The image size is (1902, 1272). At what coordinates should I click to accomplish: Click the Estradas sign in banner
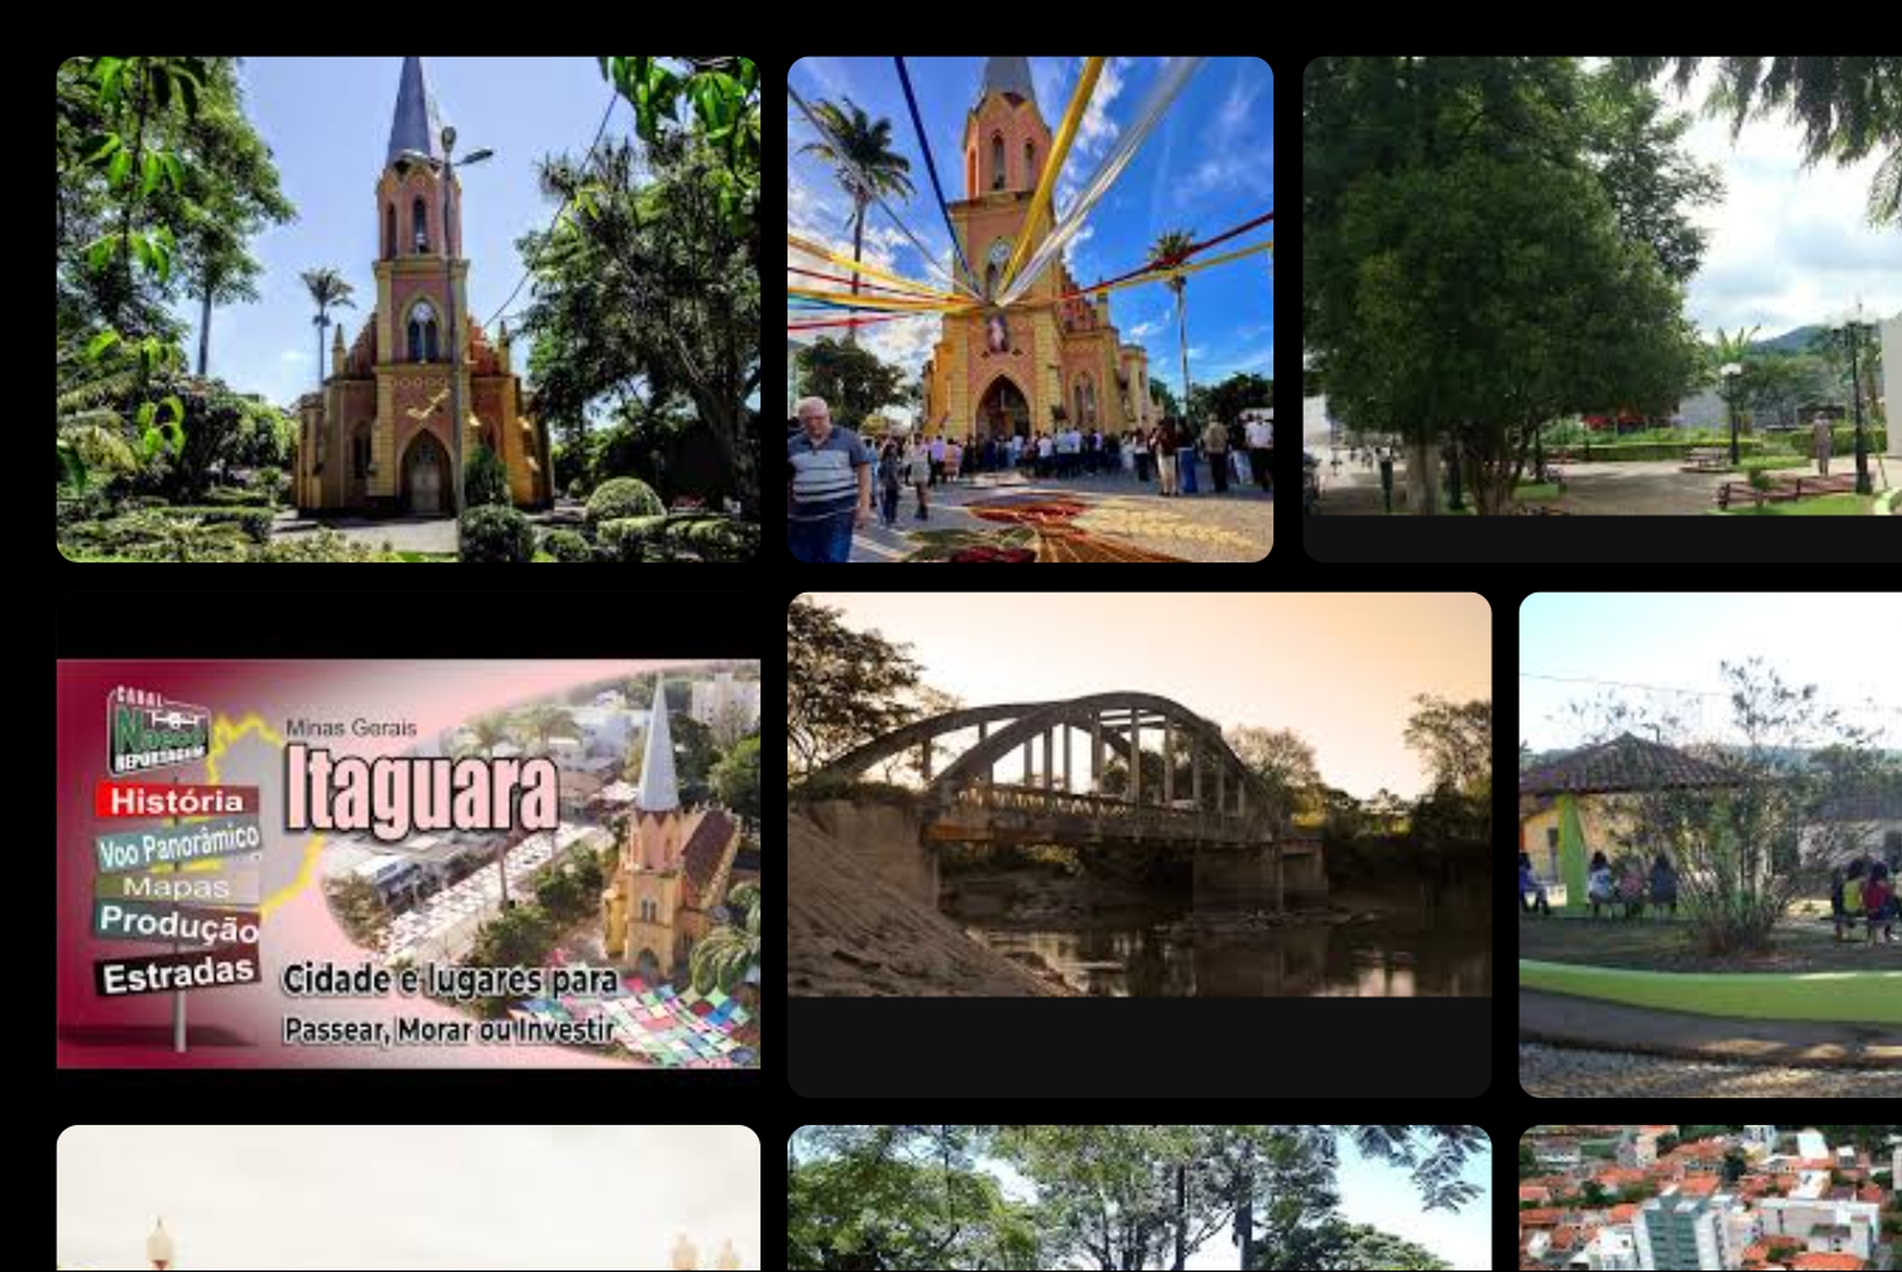pos(178,975)
